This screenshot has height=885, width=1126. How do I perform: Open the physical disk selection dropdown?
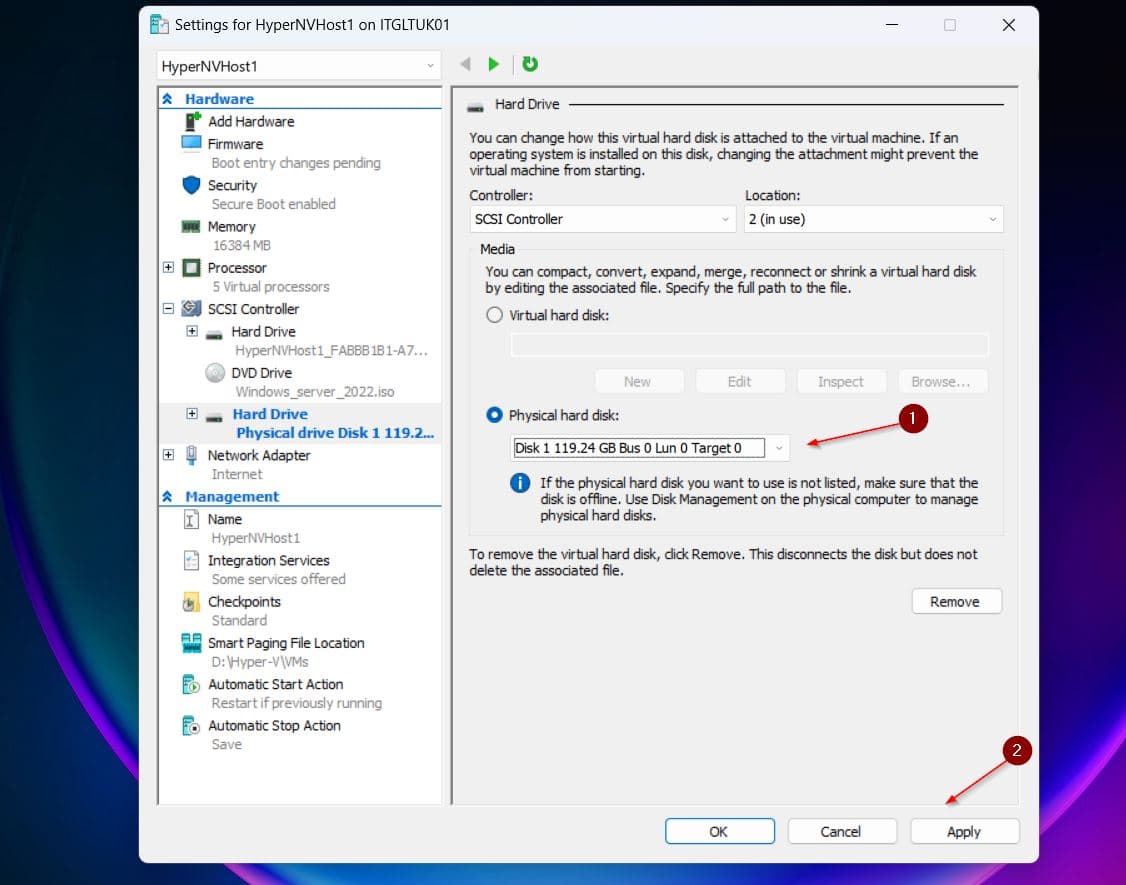[x=779, y=448]
